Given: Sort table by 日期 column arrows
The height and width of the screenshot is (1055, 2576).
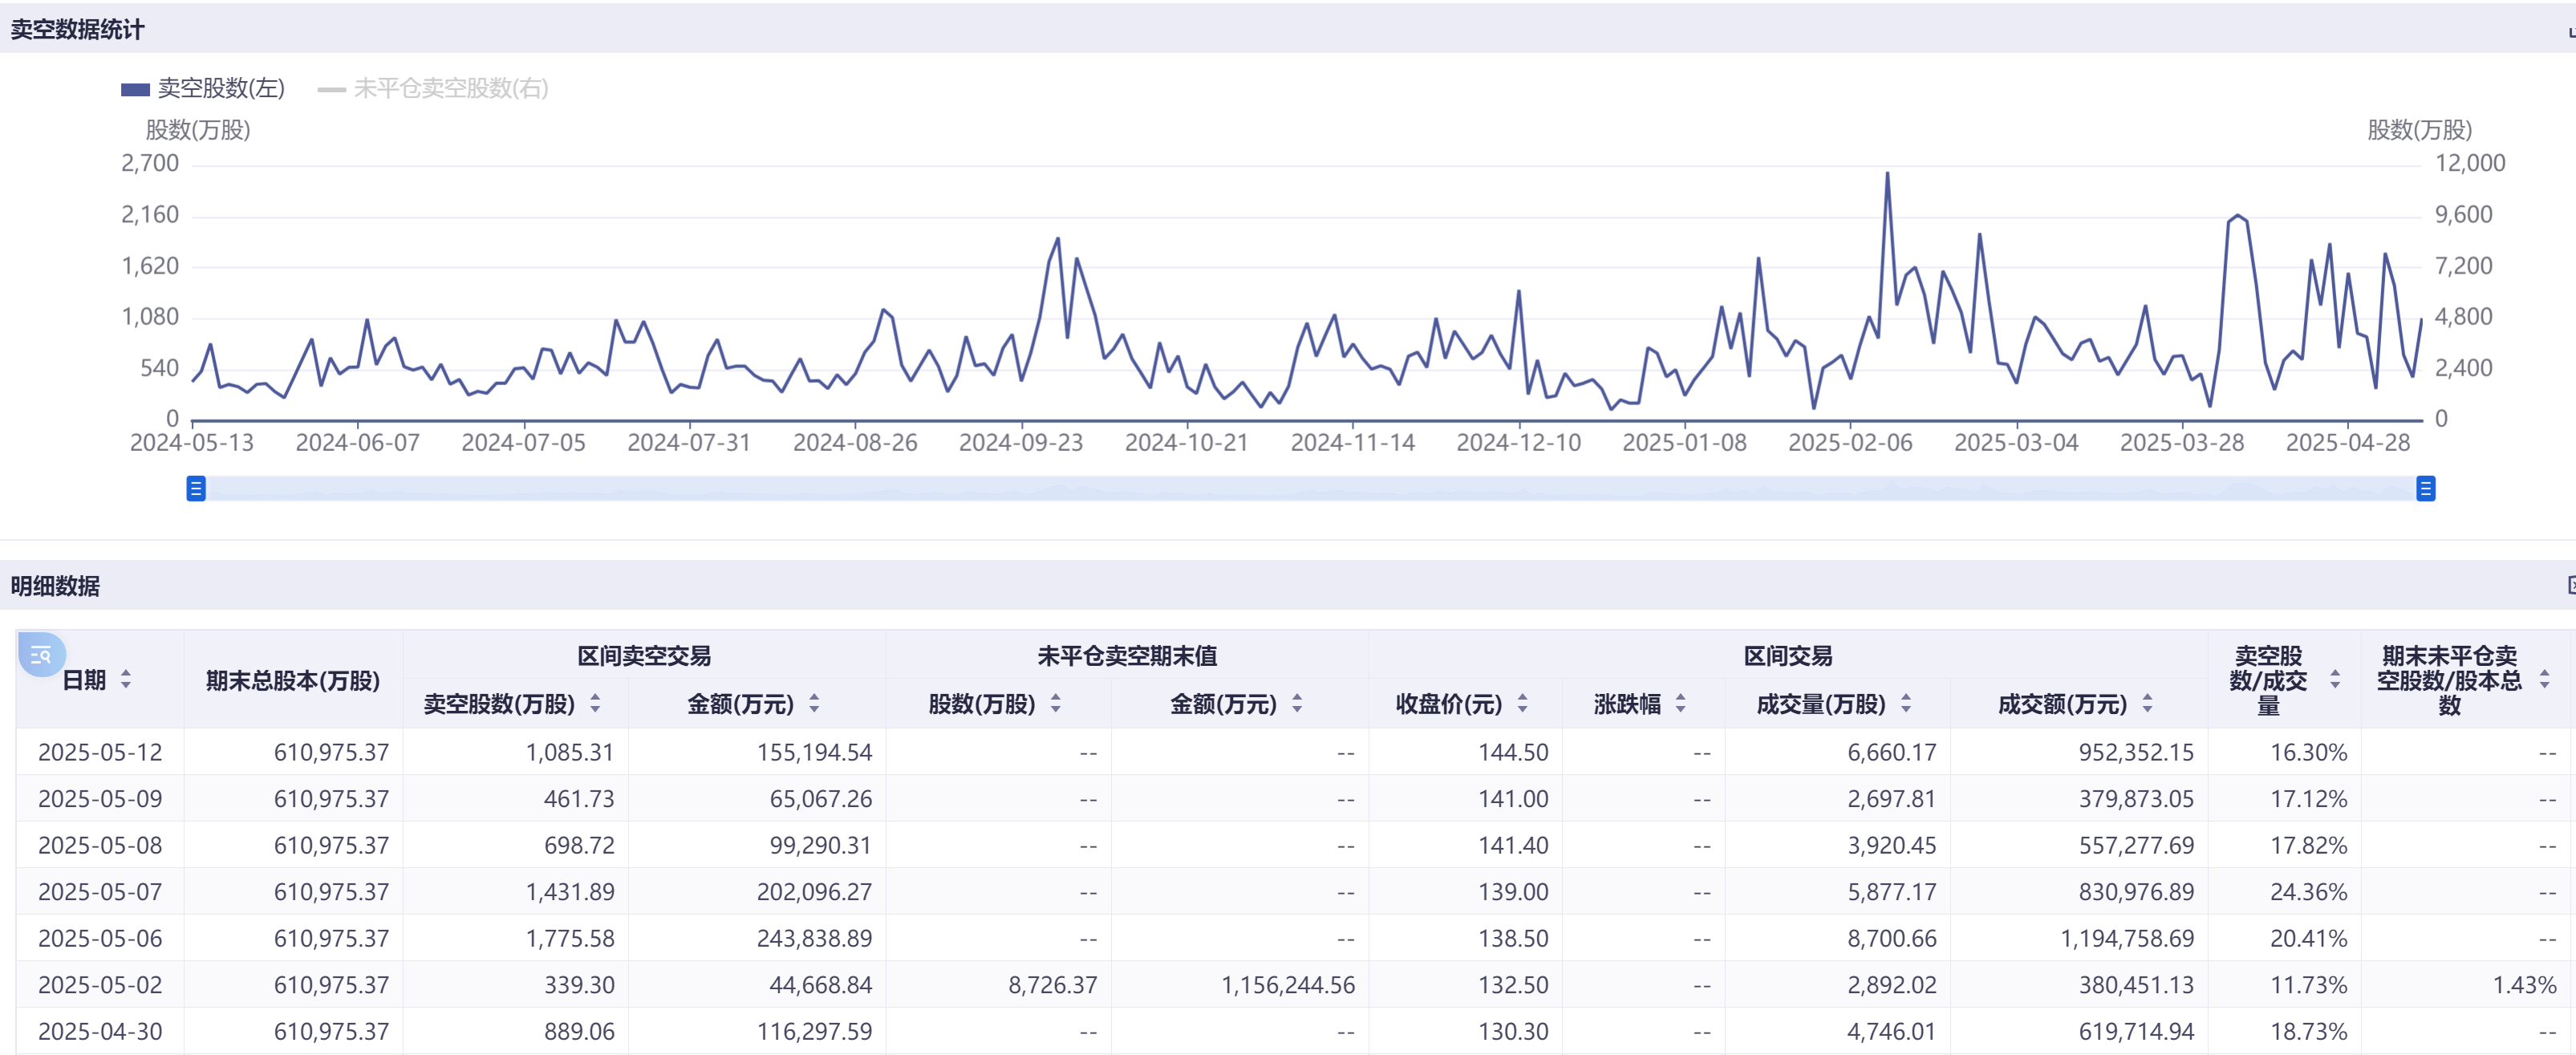Looking at the screenshot, I should (x=126, y=680).
